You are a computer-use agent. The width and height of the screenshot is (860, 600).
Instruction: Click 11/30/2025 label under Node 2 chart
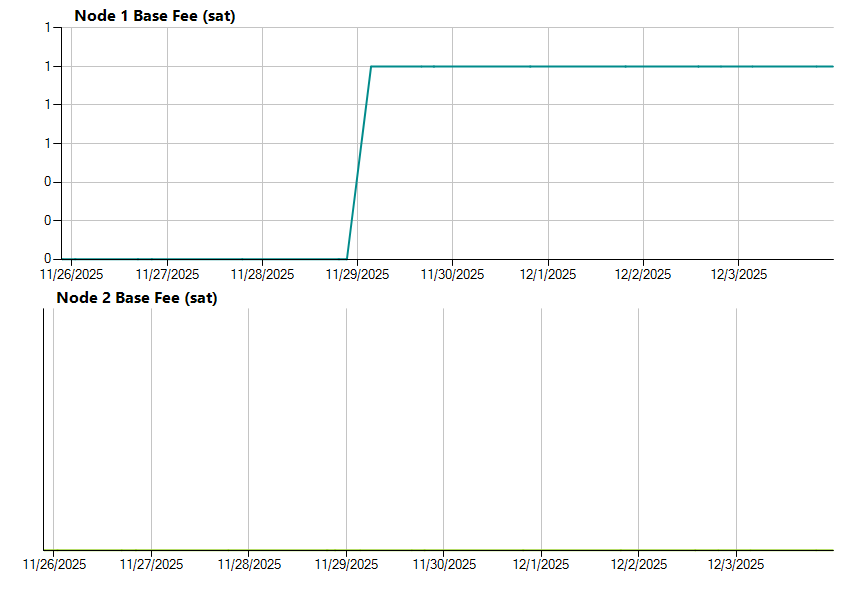(444, 565)
